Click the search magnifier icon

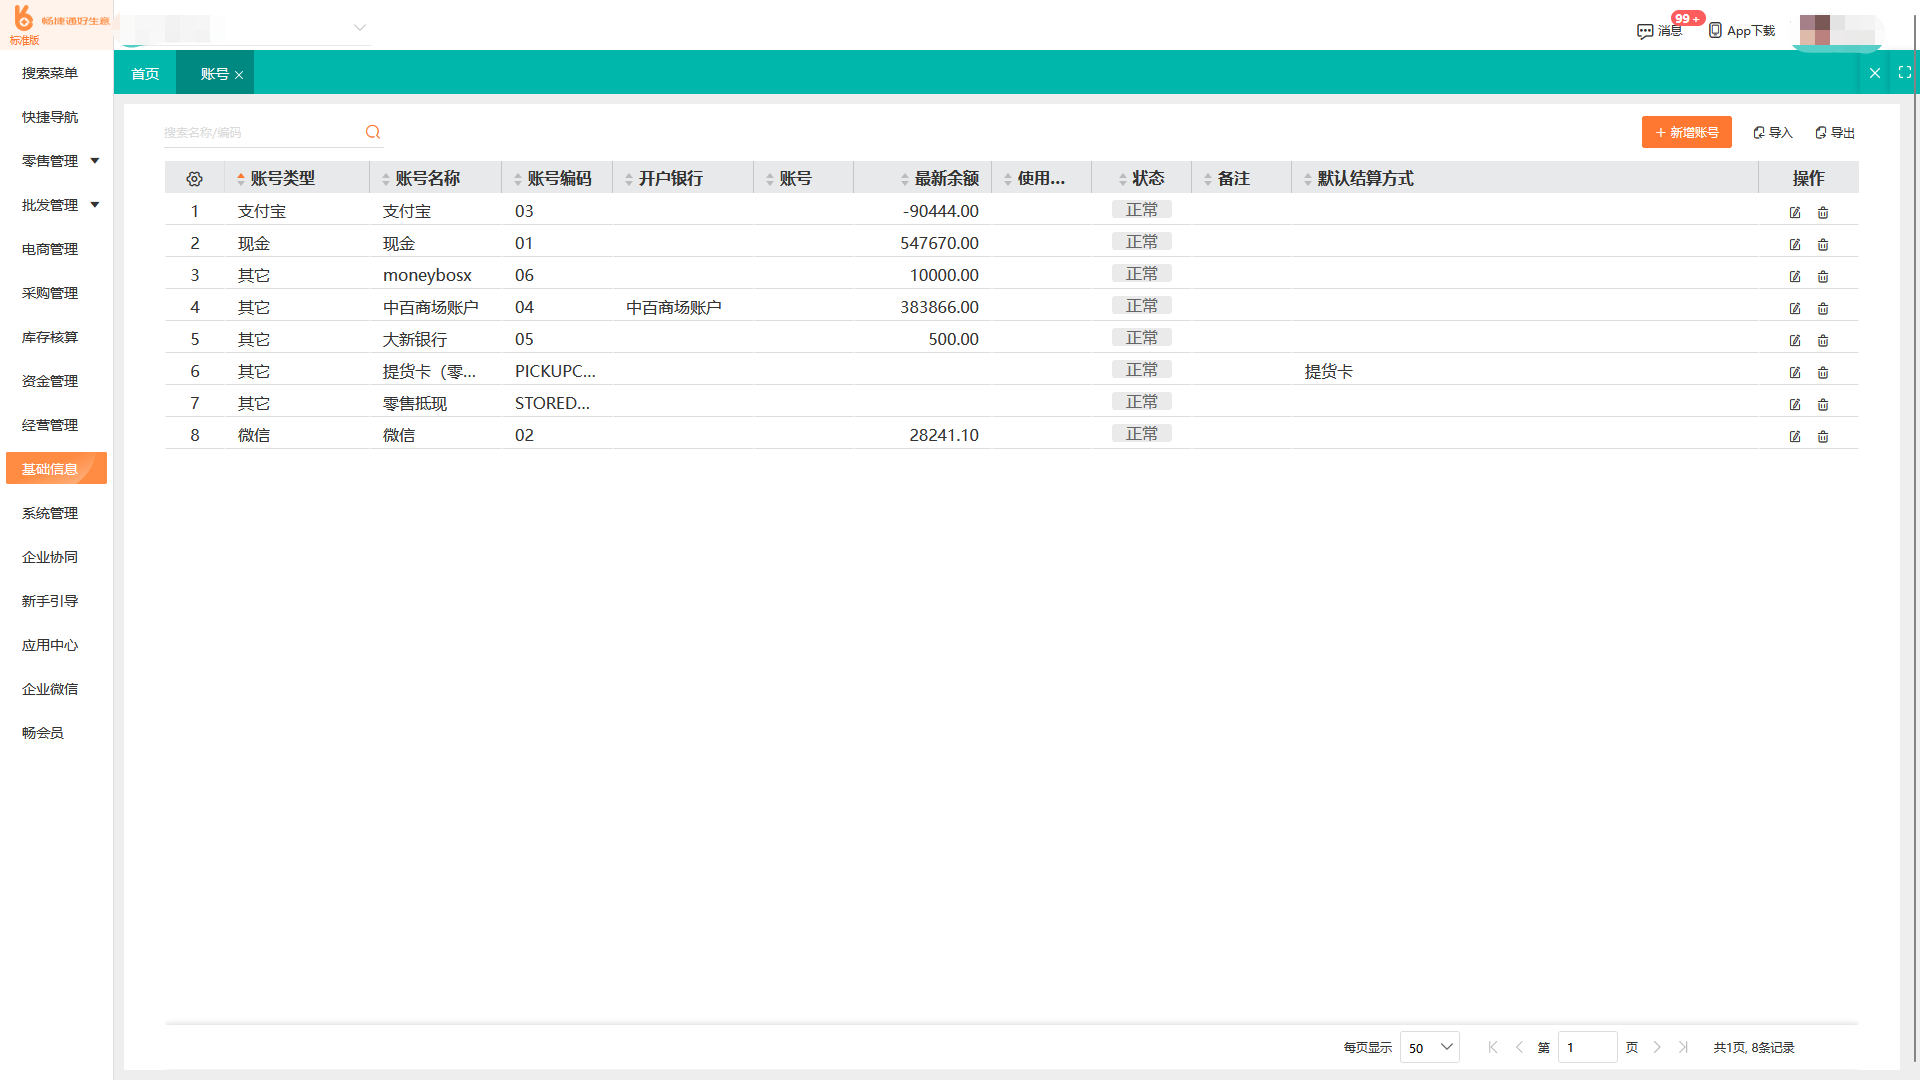[x=375, y=132]
